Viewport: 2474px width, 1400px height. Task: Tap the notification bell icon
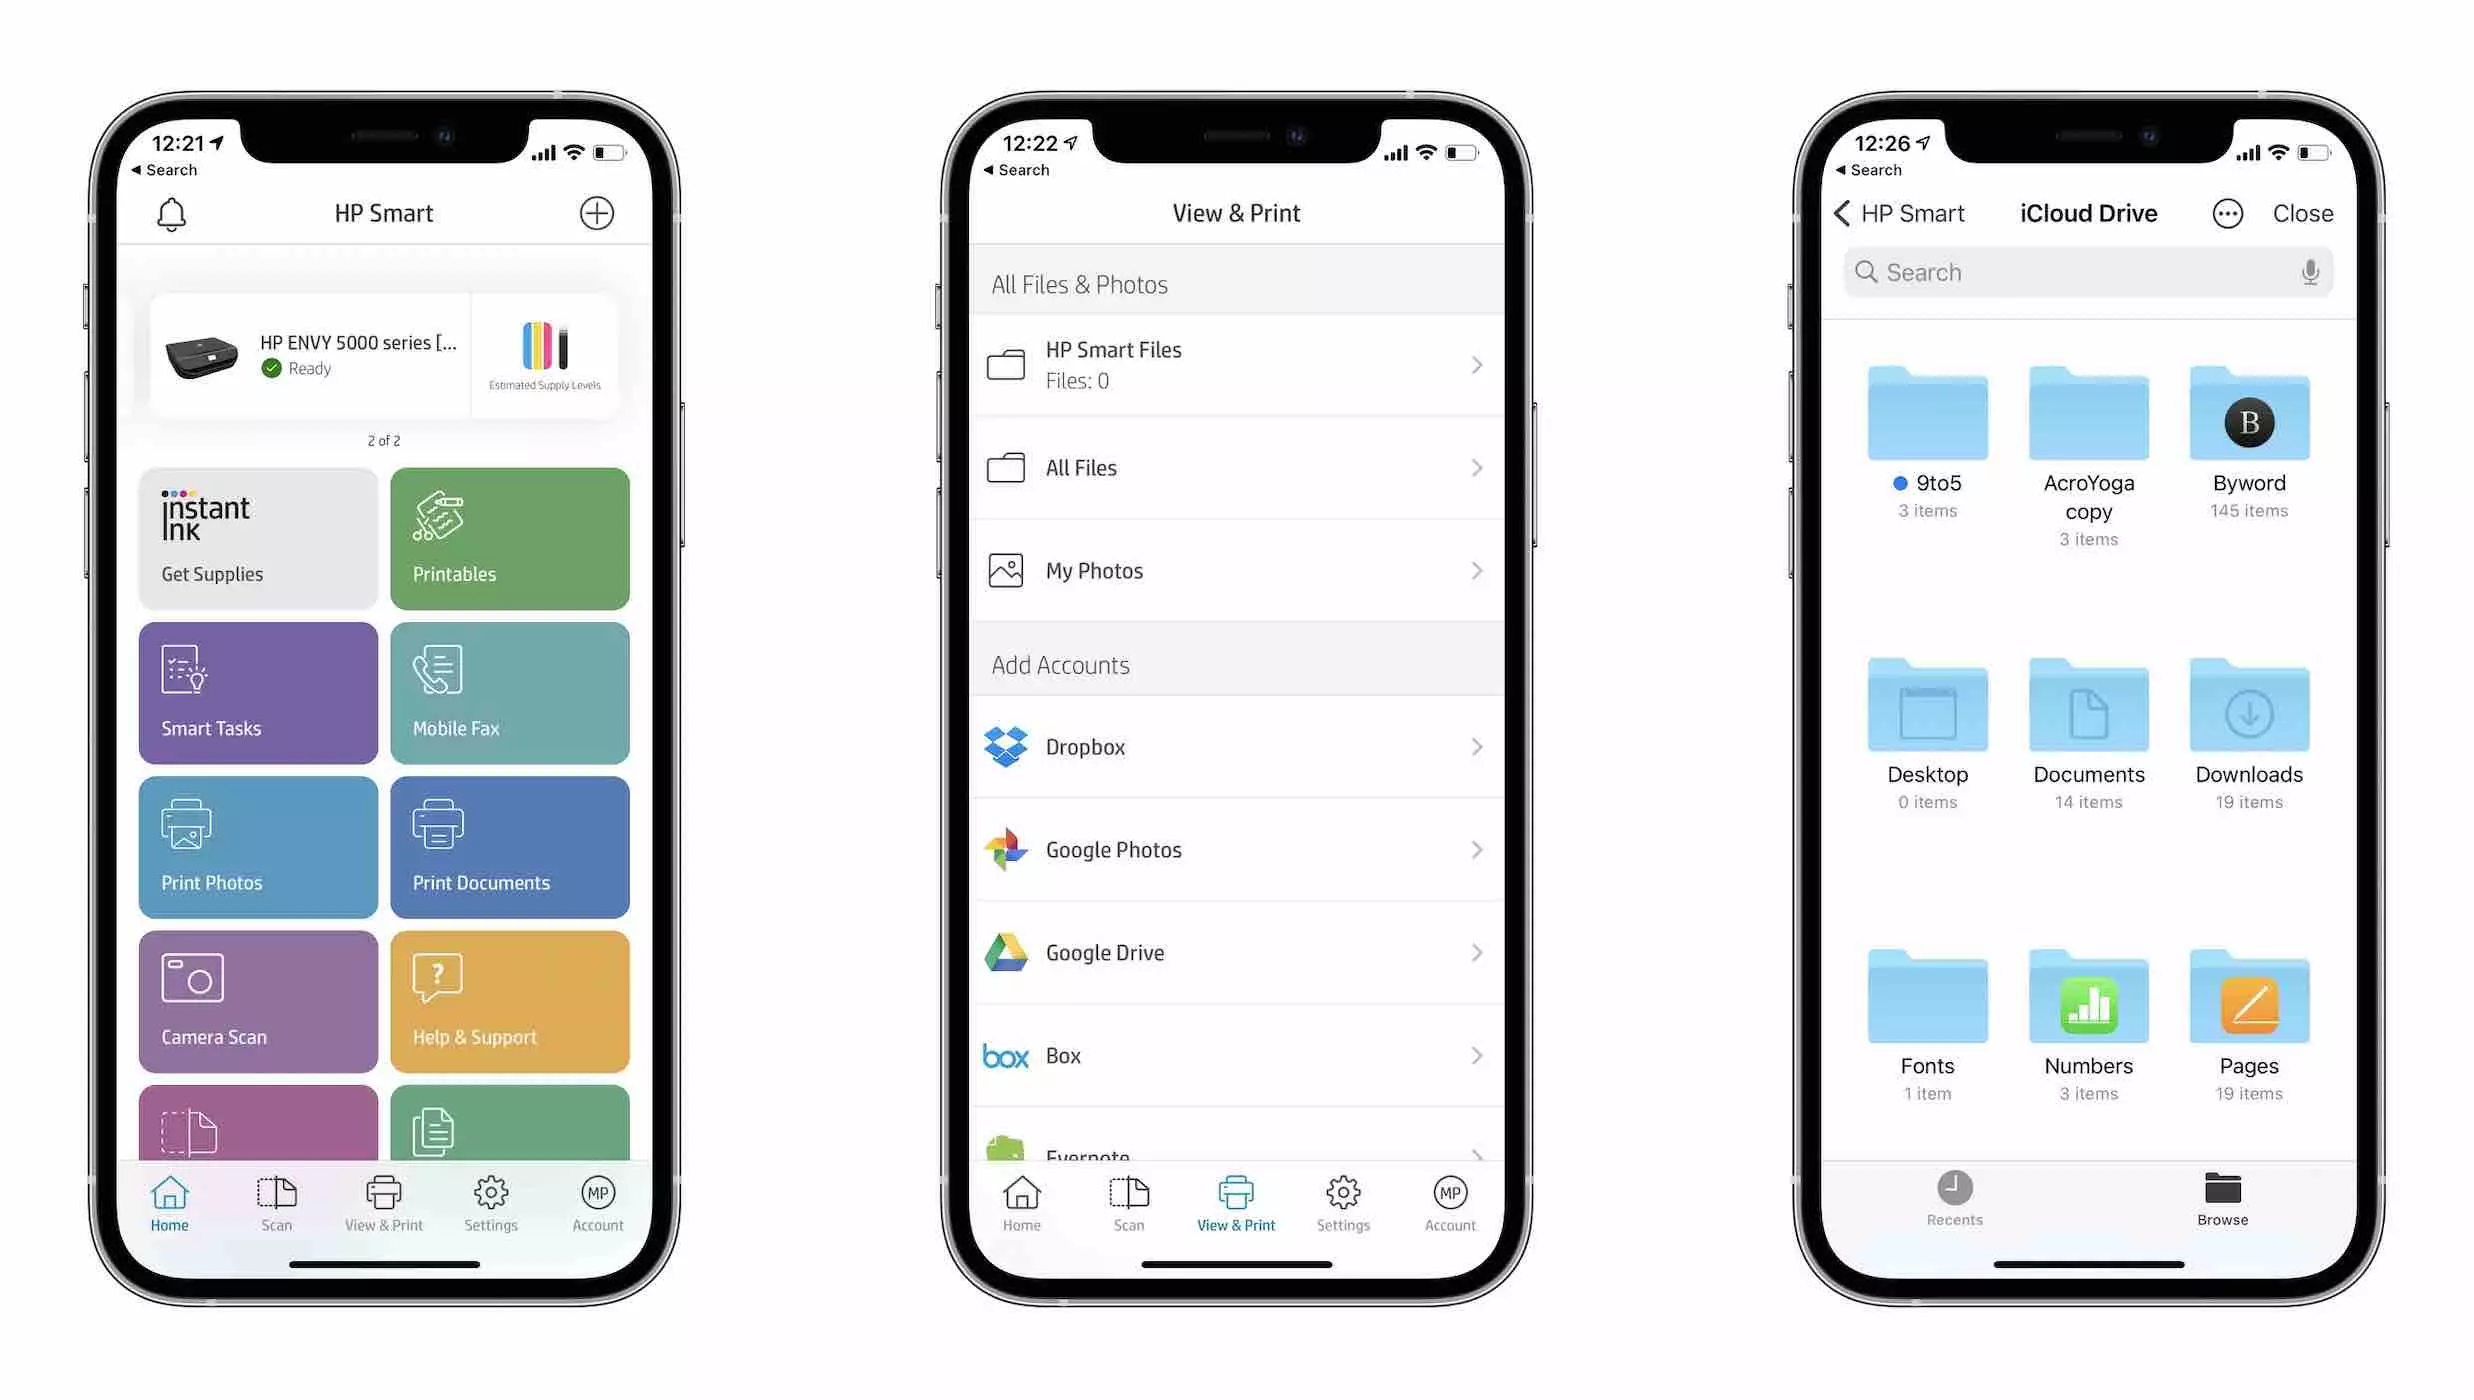(170, 212)
